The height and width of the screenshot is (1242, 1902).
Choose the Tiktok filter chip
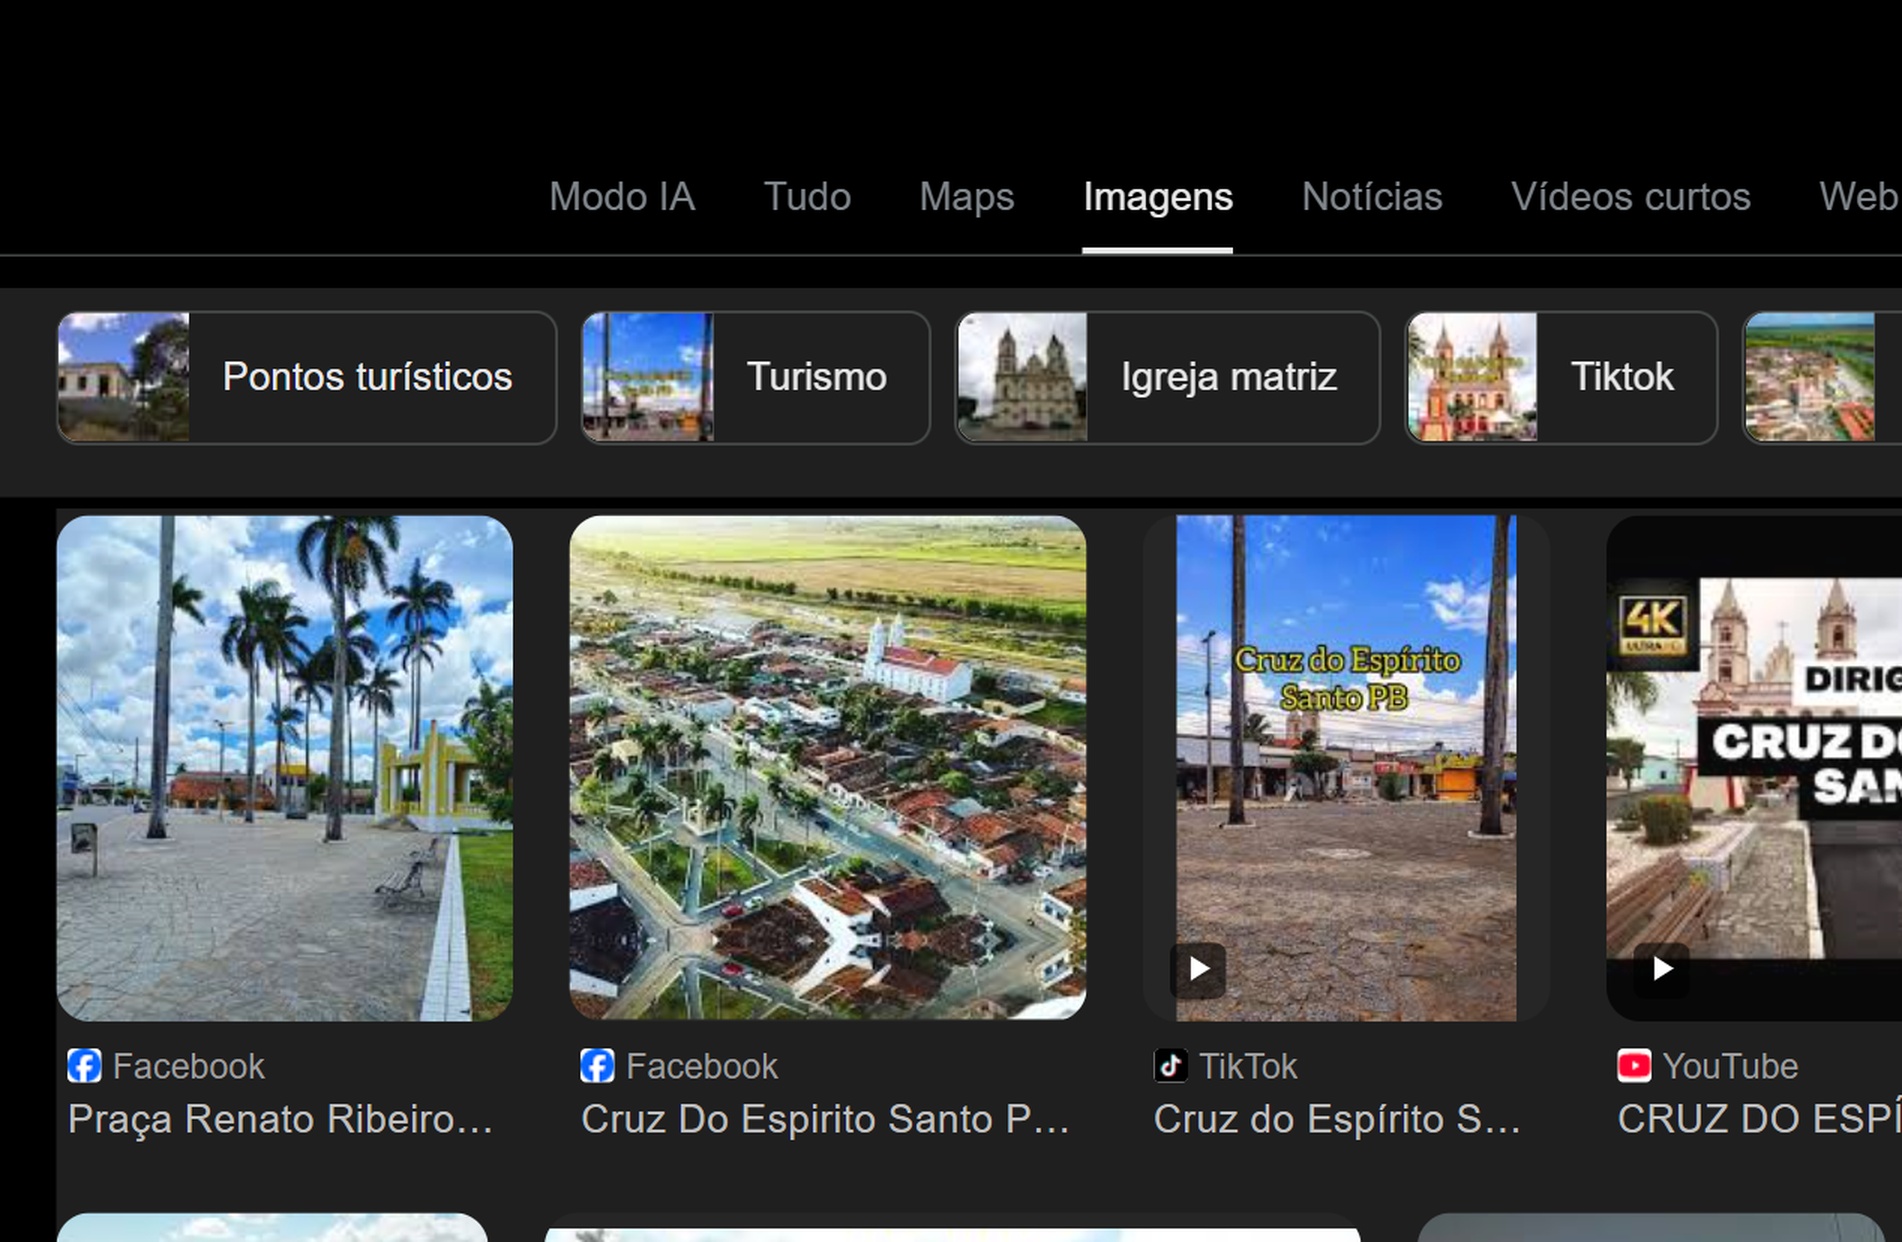[1560, 377]
